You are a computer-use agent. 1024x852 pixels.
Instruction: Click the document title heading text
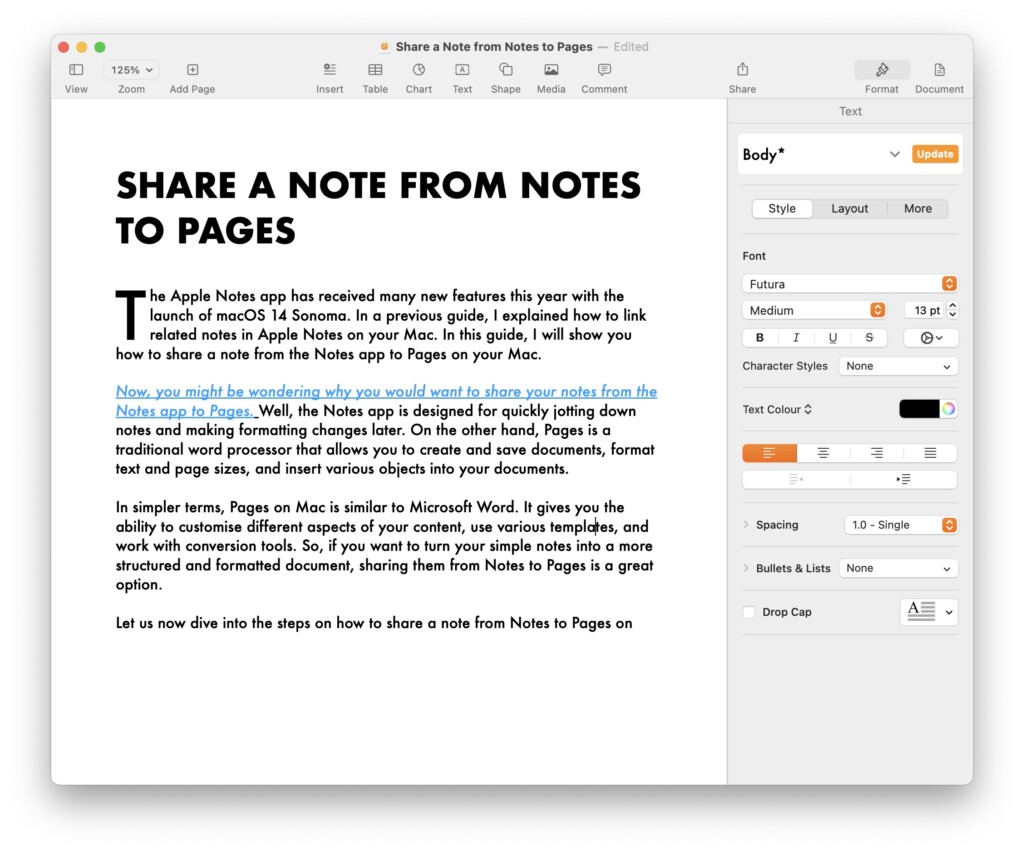tap(378, 208)
